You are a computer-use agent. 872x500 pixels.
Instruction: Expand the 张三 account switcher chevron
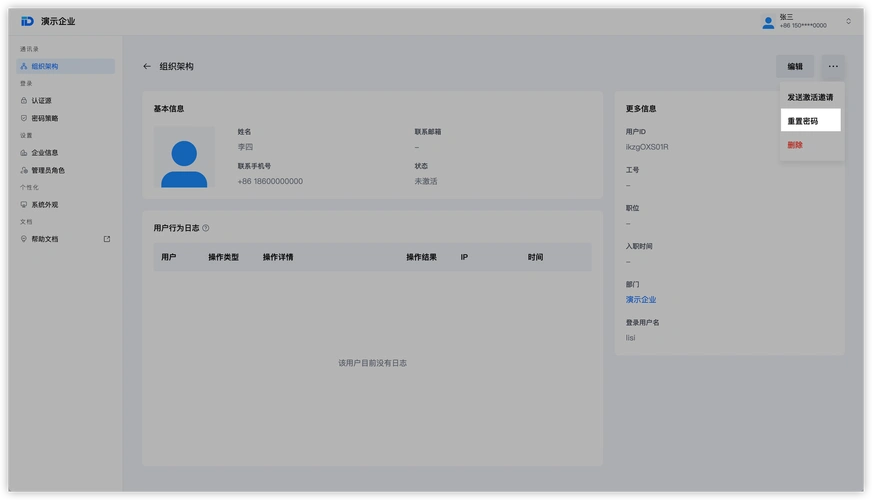click(x=849, y=21)
